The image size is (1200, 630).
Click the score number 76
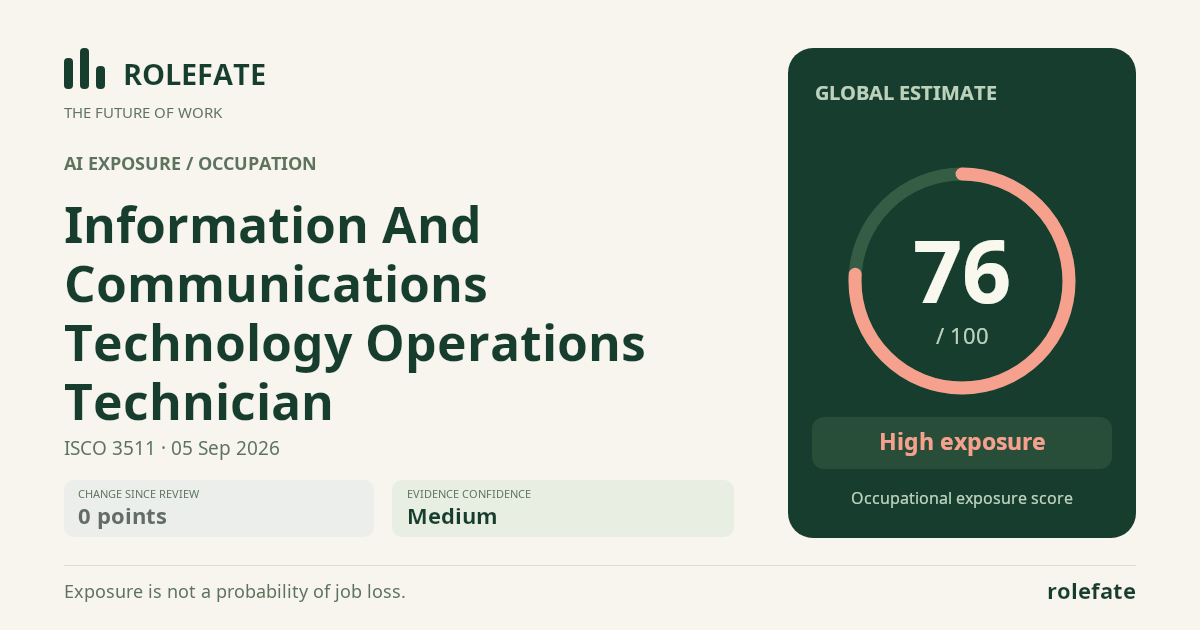[962, 272]
